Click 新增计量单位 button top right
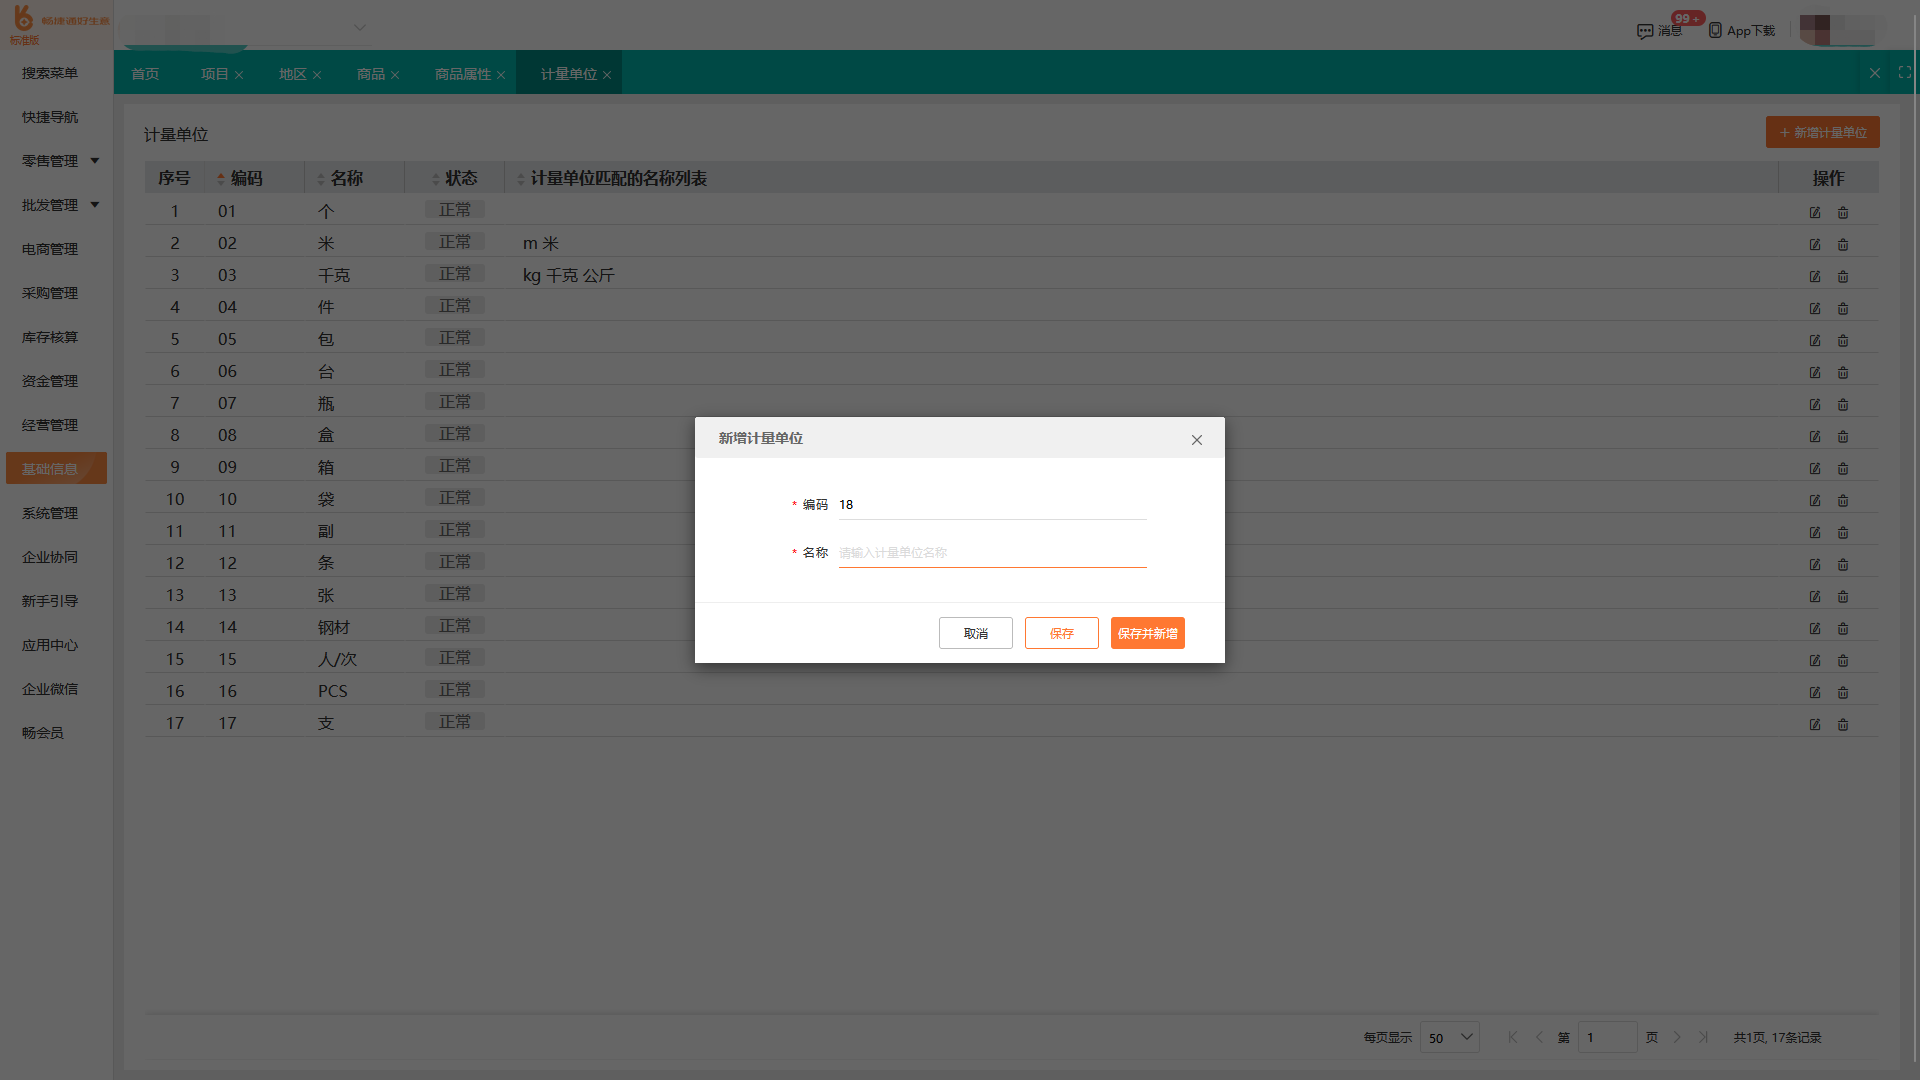The width and height of the screenshot is (1920, 1080). click(1822, 132)
